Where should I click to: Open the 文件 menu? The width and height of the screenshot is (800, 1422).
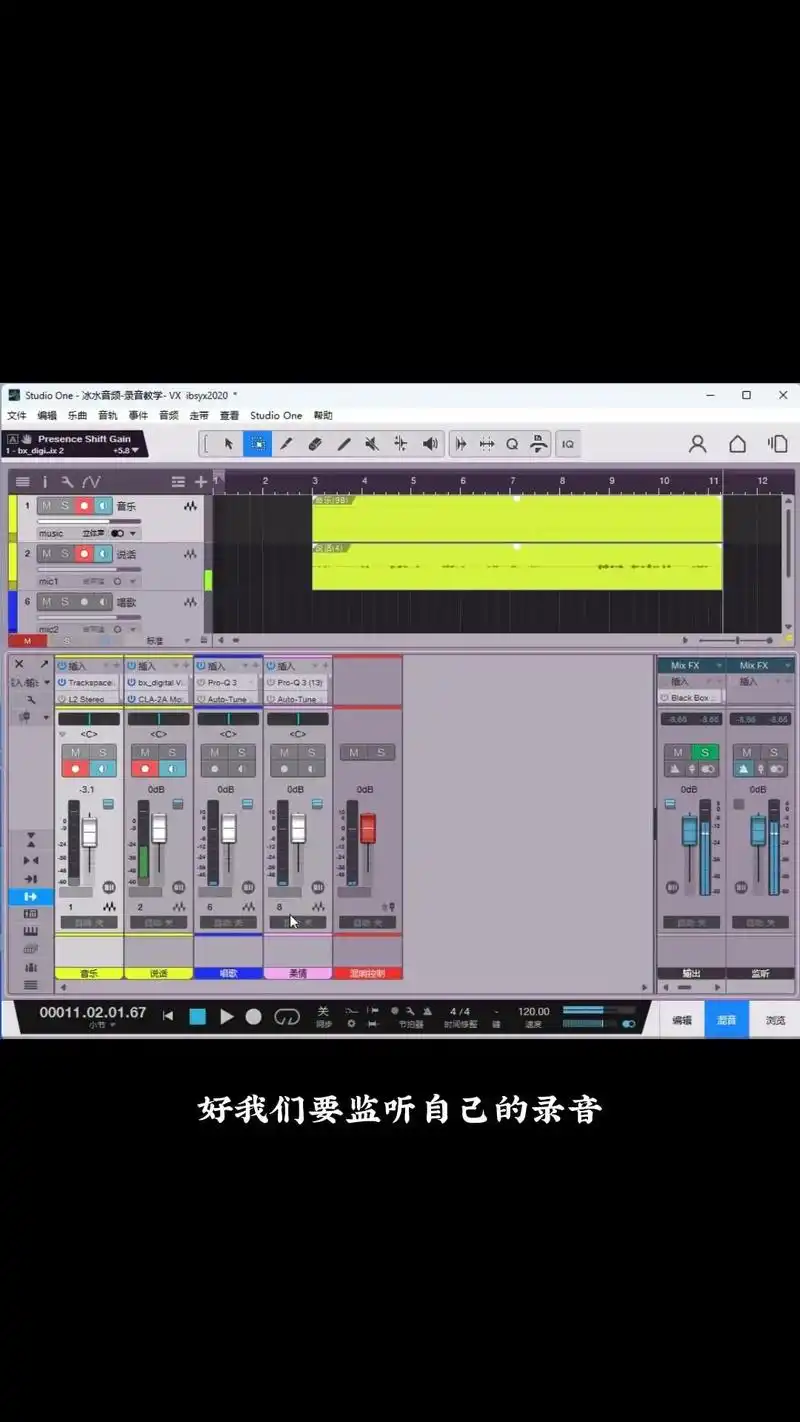(17, 416)
